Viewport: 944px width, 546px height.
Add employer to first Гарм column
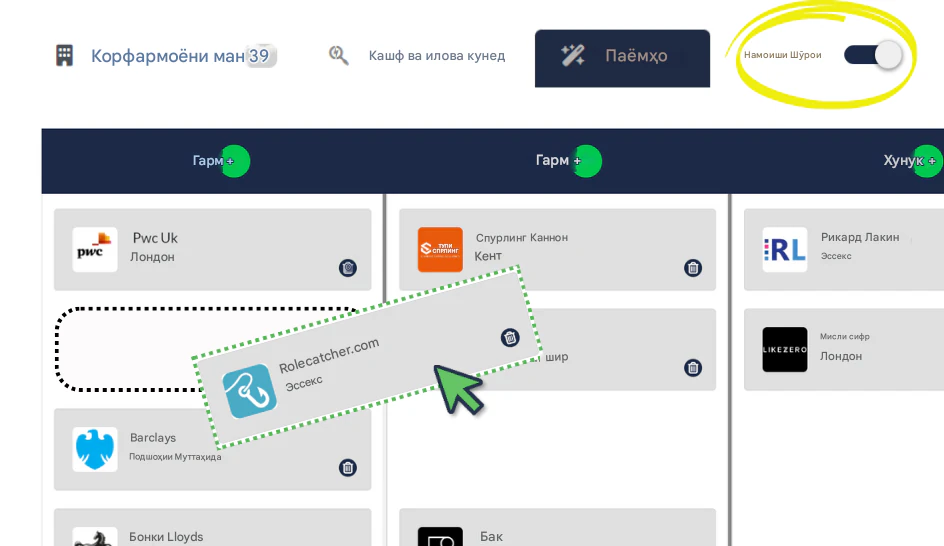pos(235,161)
